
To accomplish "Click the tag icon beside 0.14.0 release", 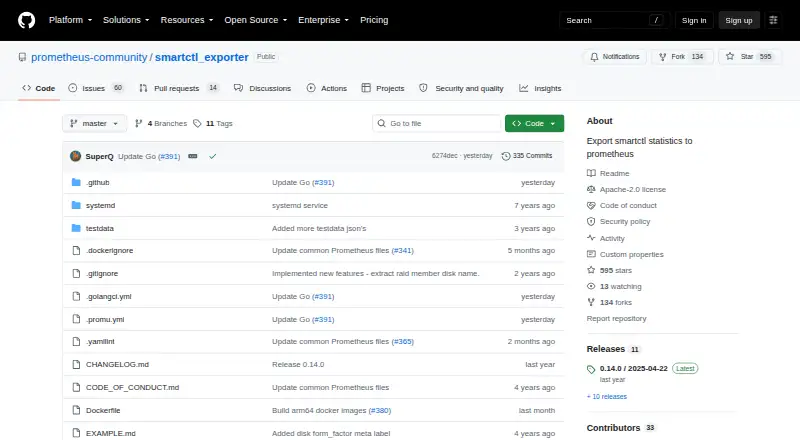I will [x=591, y=370].
